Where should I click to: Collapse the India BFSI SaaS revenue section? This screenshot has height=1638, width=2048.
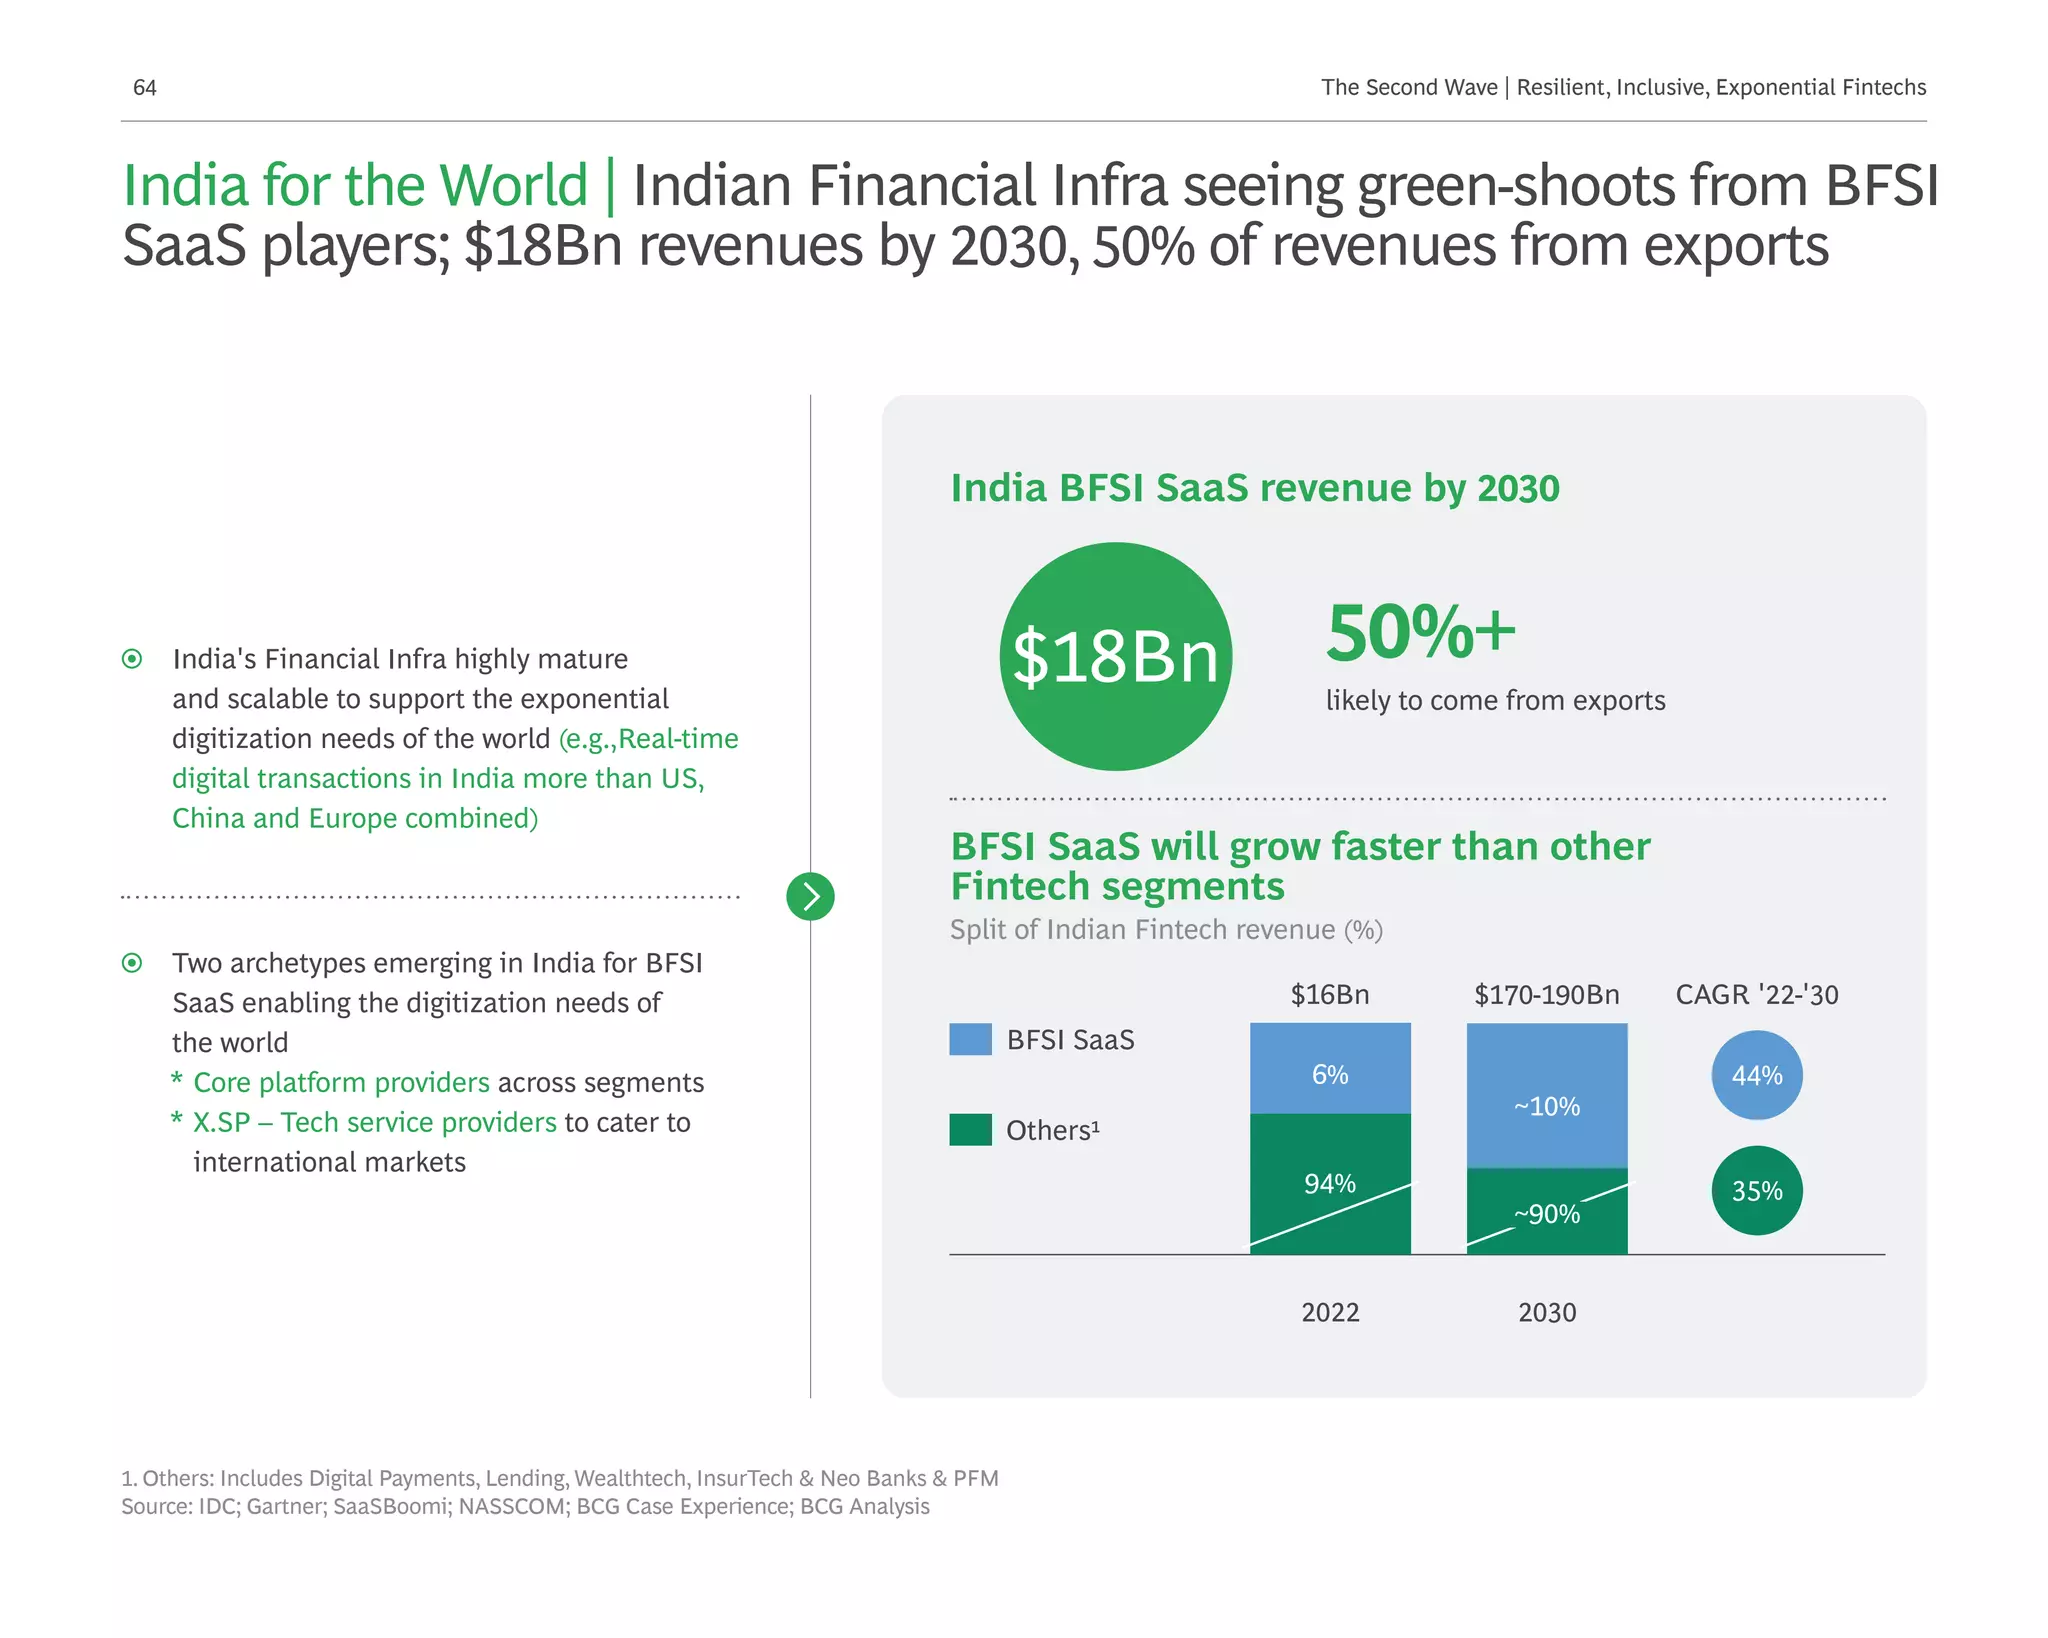point(1254,489)
